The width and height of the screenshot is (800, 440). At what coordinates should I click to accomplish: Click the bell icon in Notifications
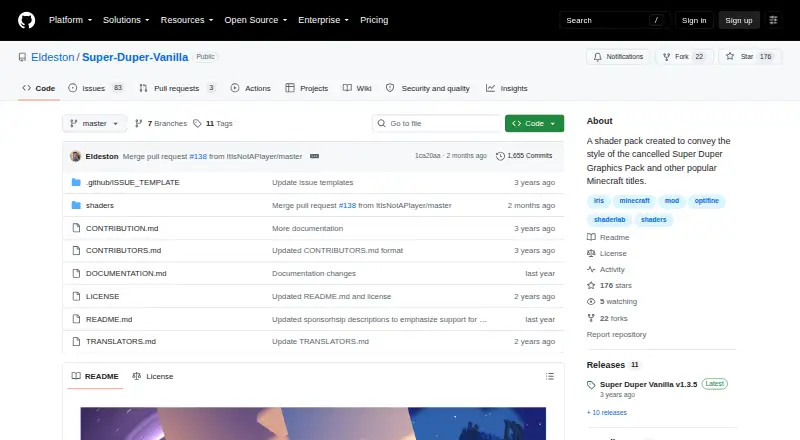tap(597, 57)
